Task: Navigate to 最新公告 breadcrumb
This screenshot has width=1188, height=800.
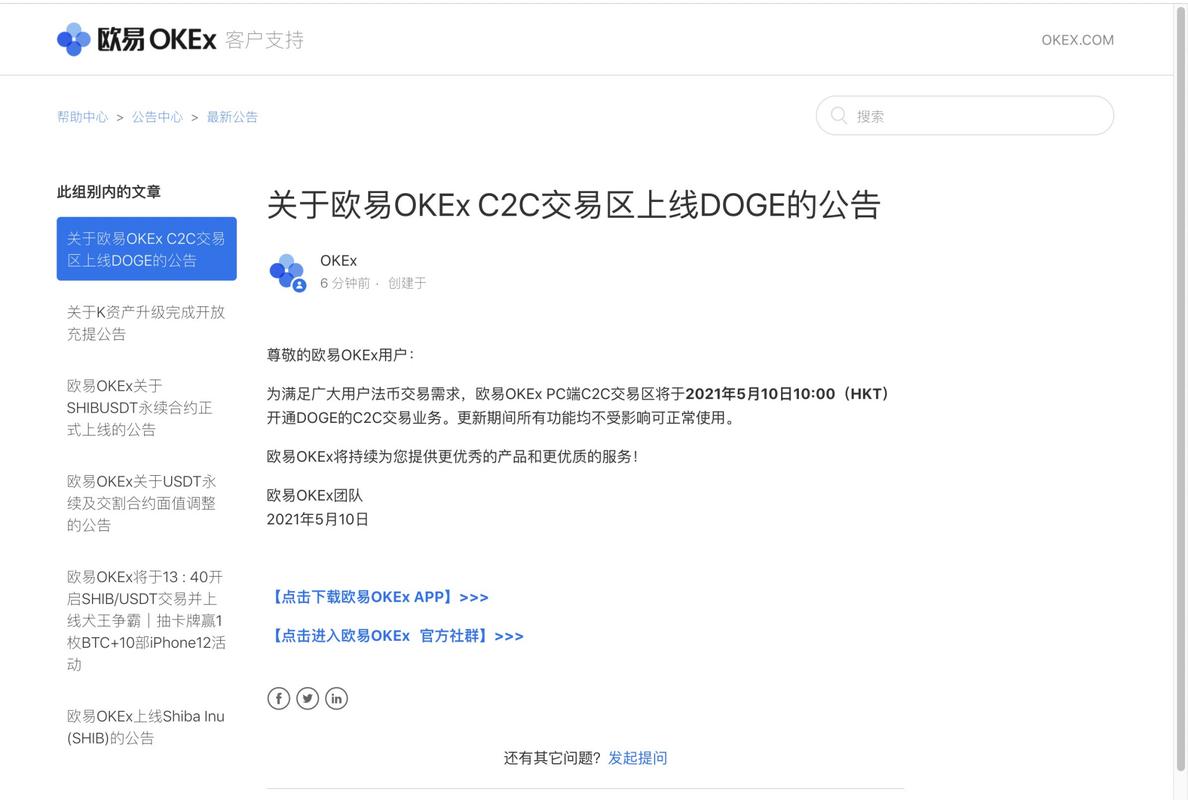Action: click(232, 117)
